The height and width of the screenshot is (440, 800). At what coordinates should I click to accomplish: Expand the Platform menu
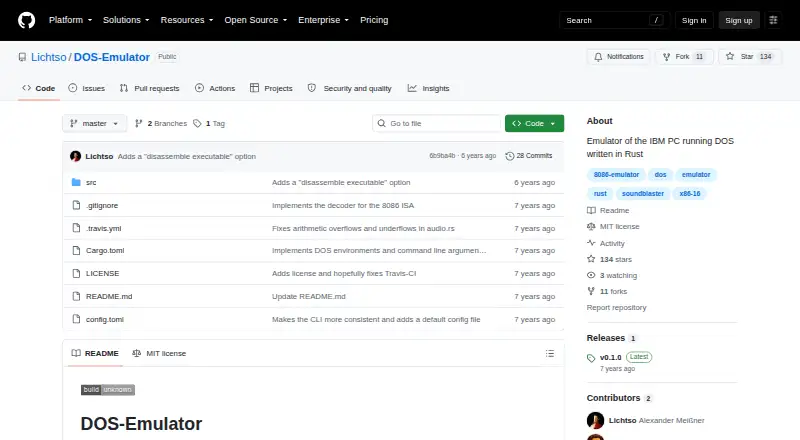(x=70, y=20)
